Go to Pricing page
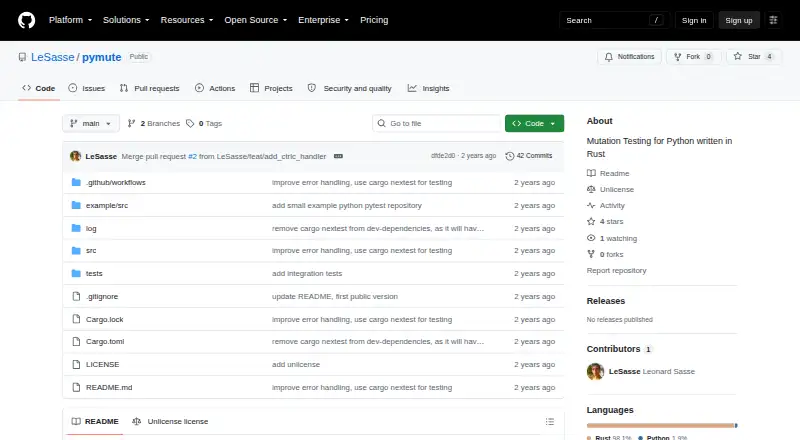The width and height of the screenshot is (800, 440). point(374,20)
